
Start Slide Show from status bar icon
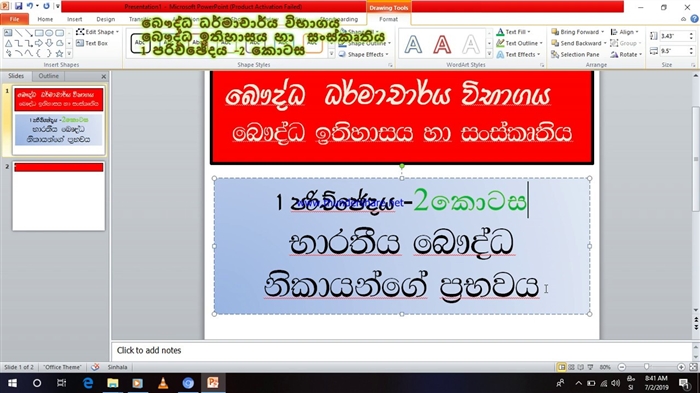590,367
